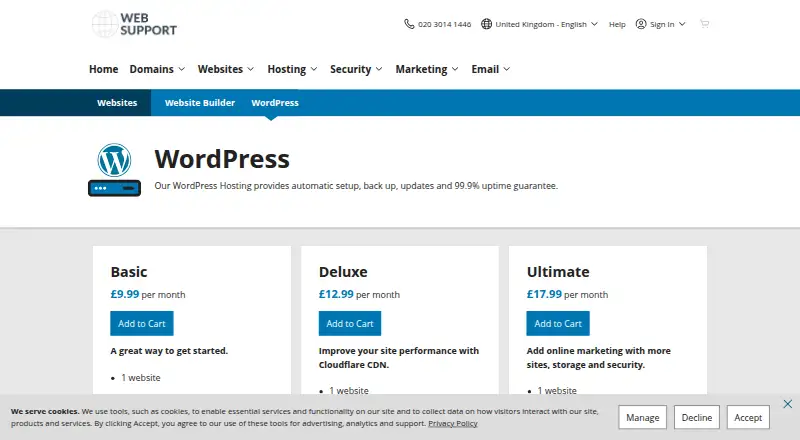Select the Websites sub-navigation tab
The width and height of the screenshot is (800, 440).
(117, 103)
